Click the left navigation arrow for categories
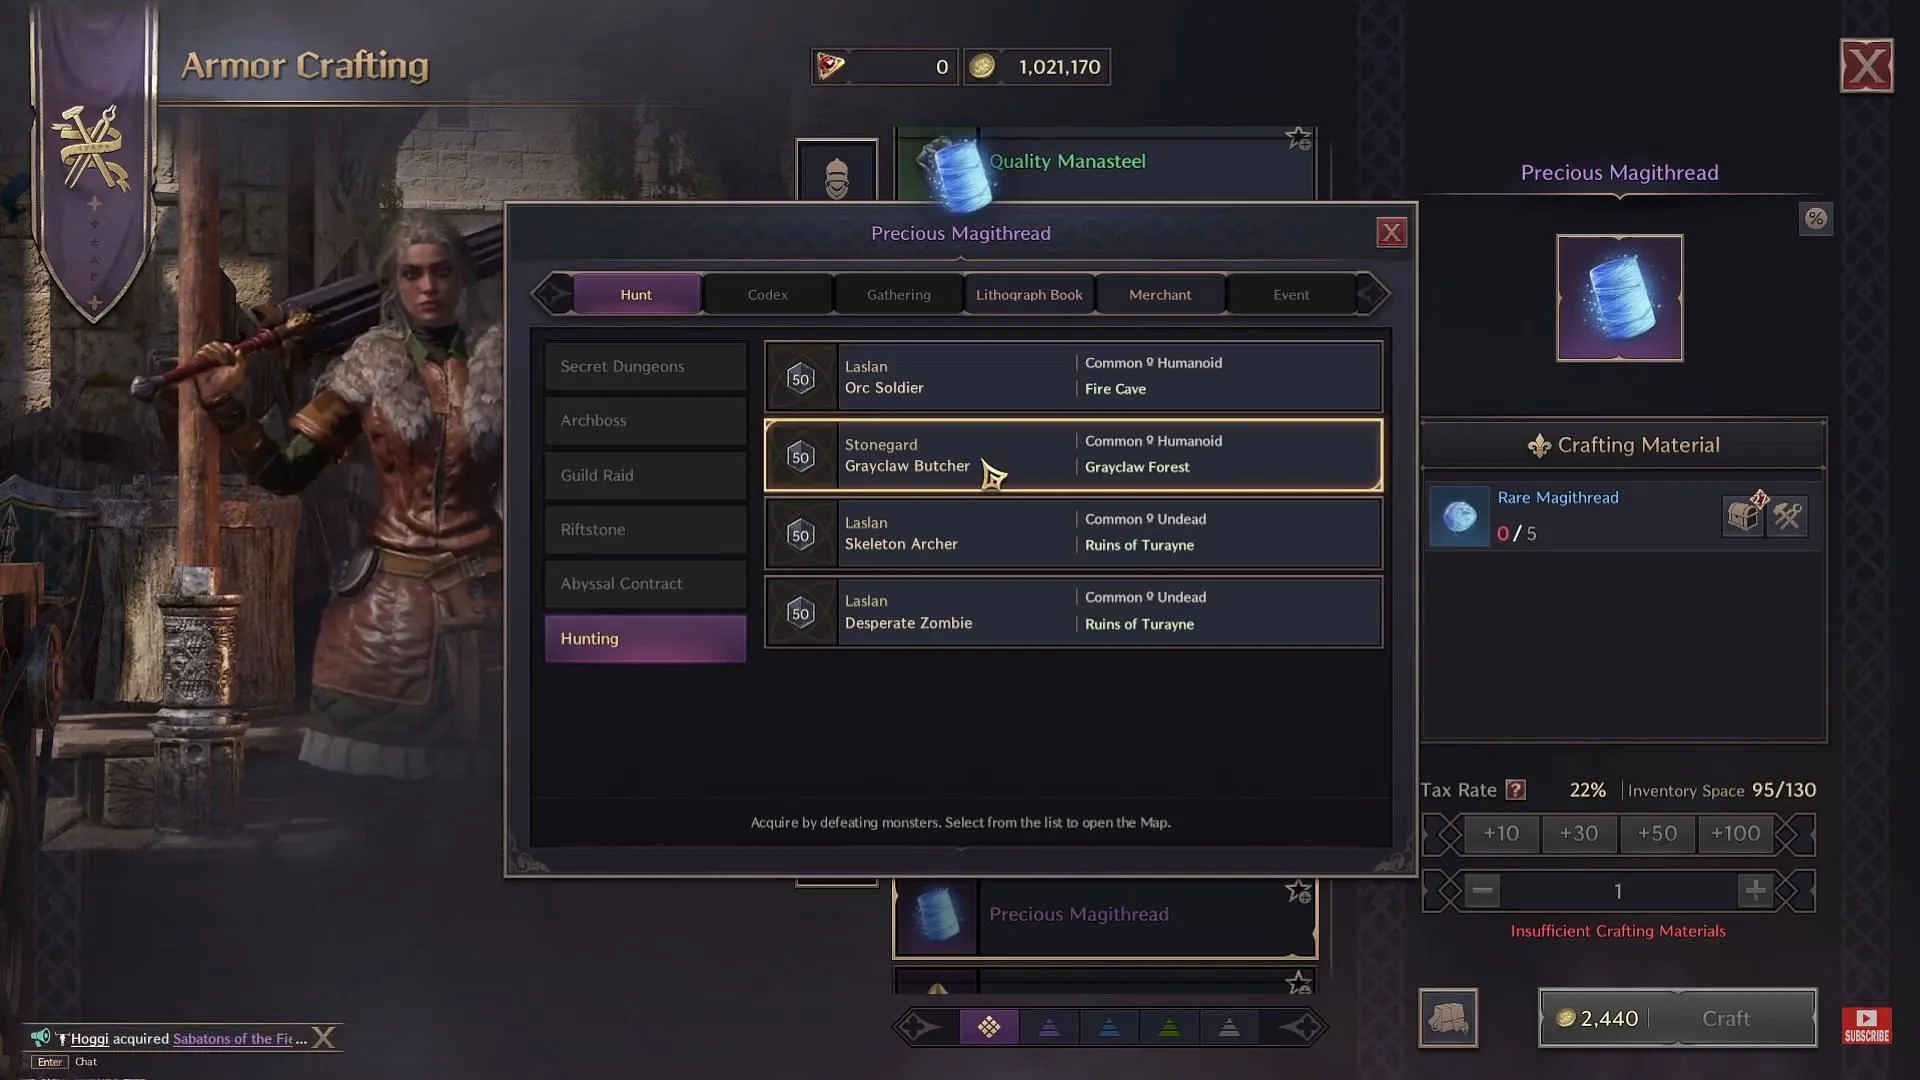This screenshot has height=1080, width=1920. click(x=550, y=293)
